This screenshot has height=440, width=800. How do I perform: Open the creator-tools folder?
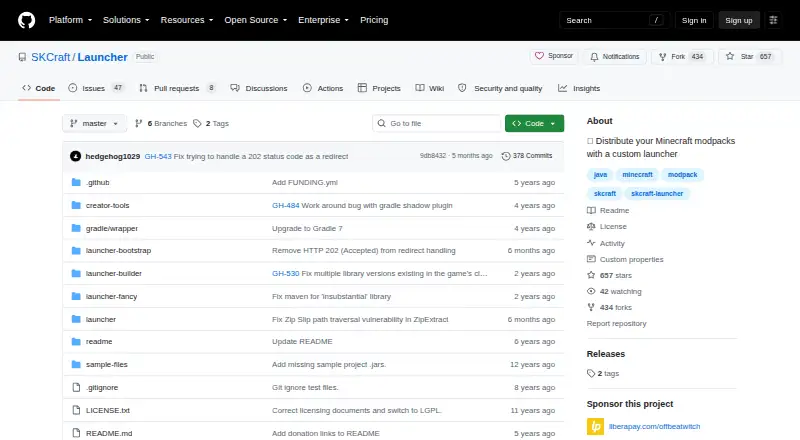tap(108, 205)
